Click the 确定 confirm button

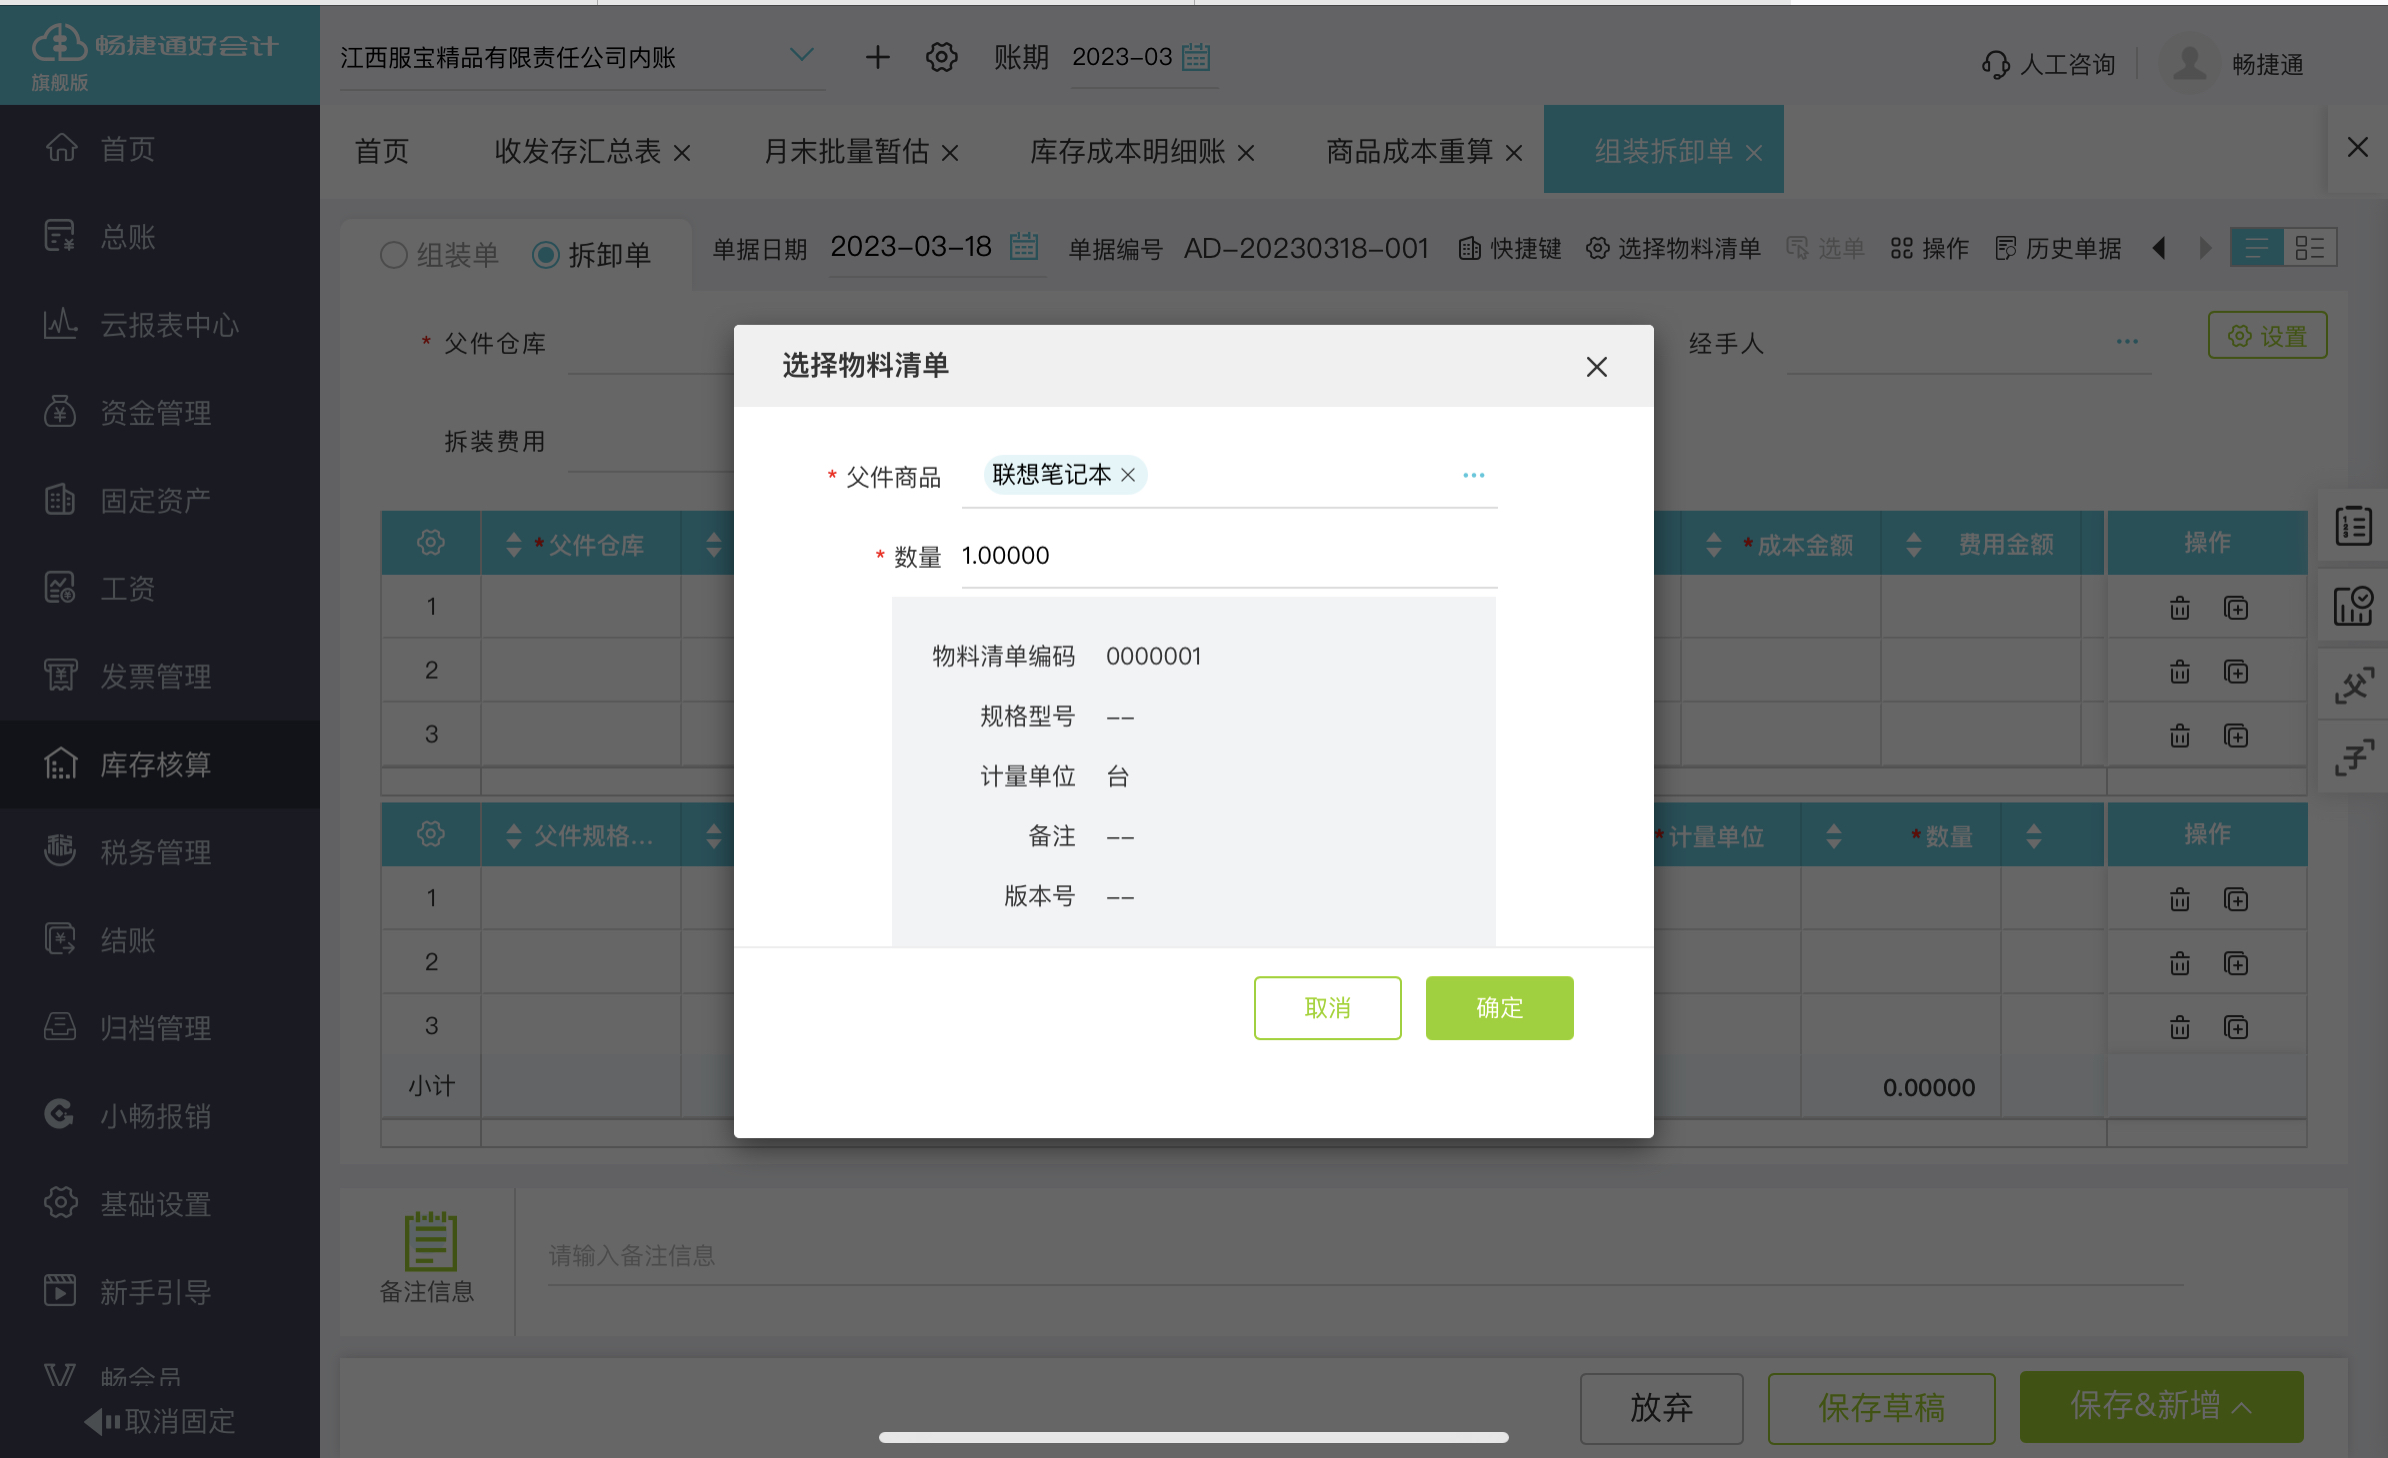coord(1499,1008)
